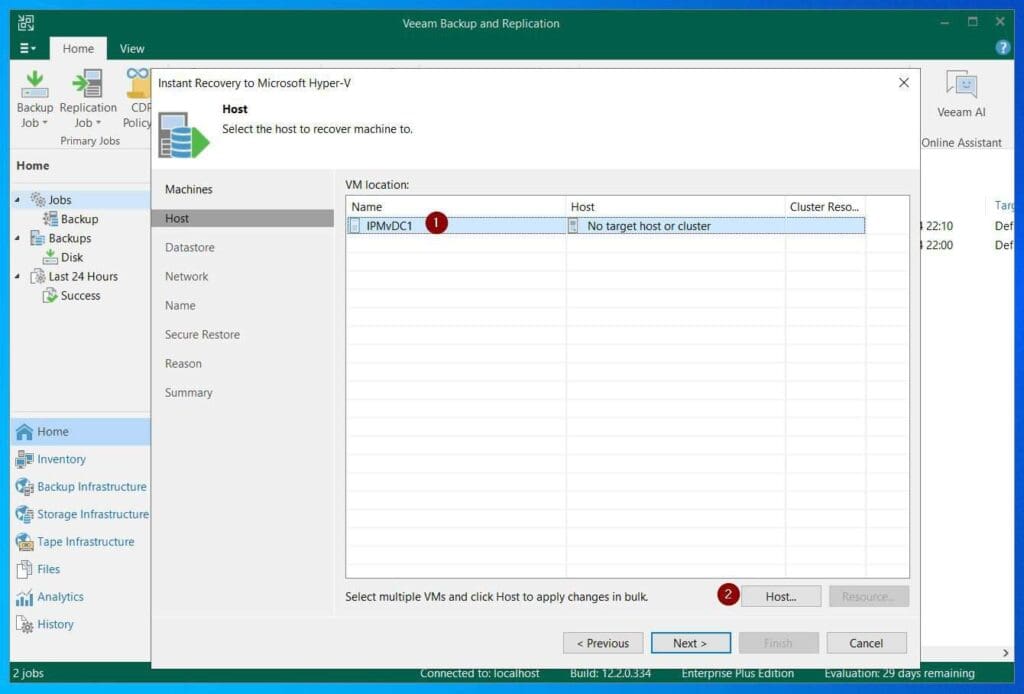Open Backup Job dropdown arrow

click(x=45, y=123)
